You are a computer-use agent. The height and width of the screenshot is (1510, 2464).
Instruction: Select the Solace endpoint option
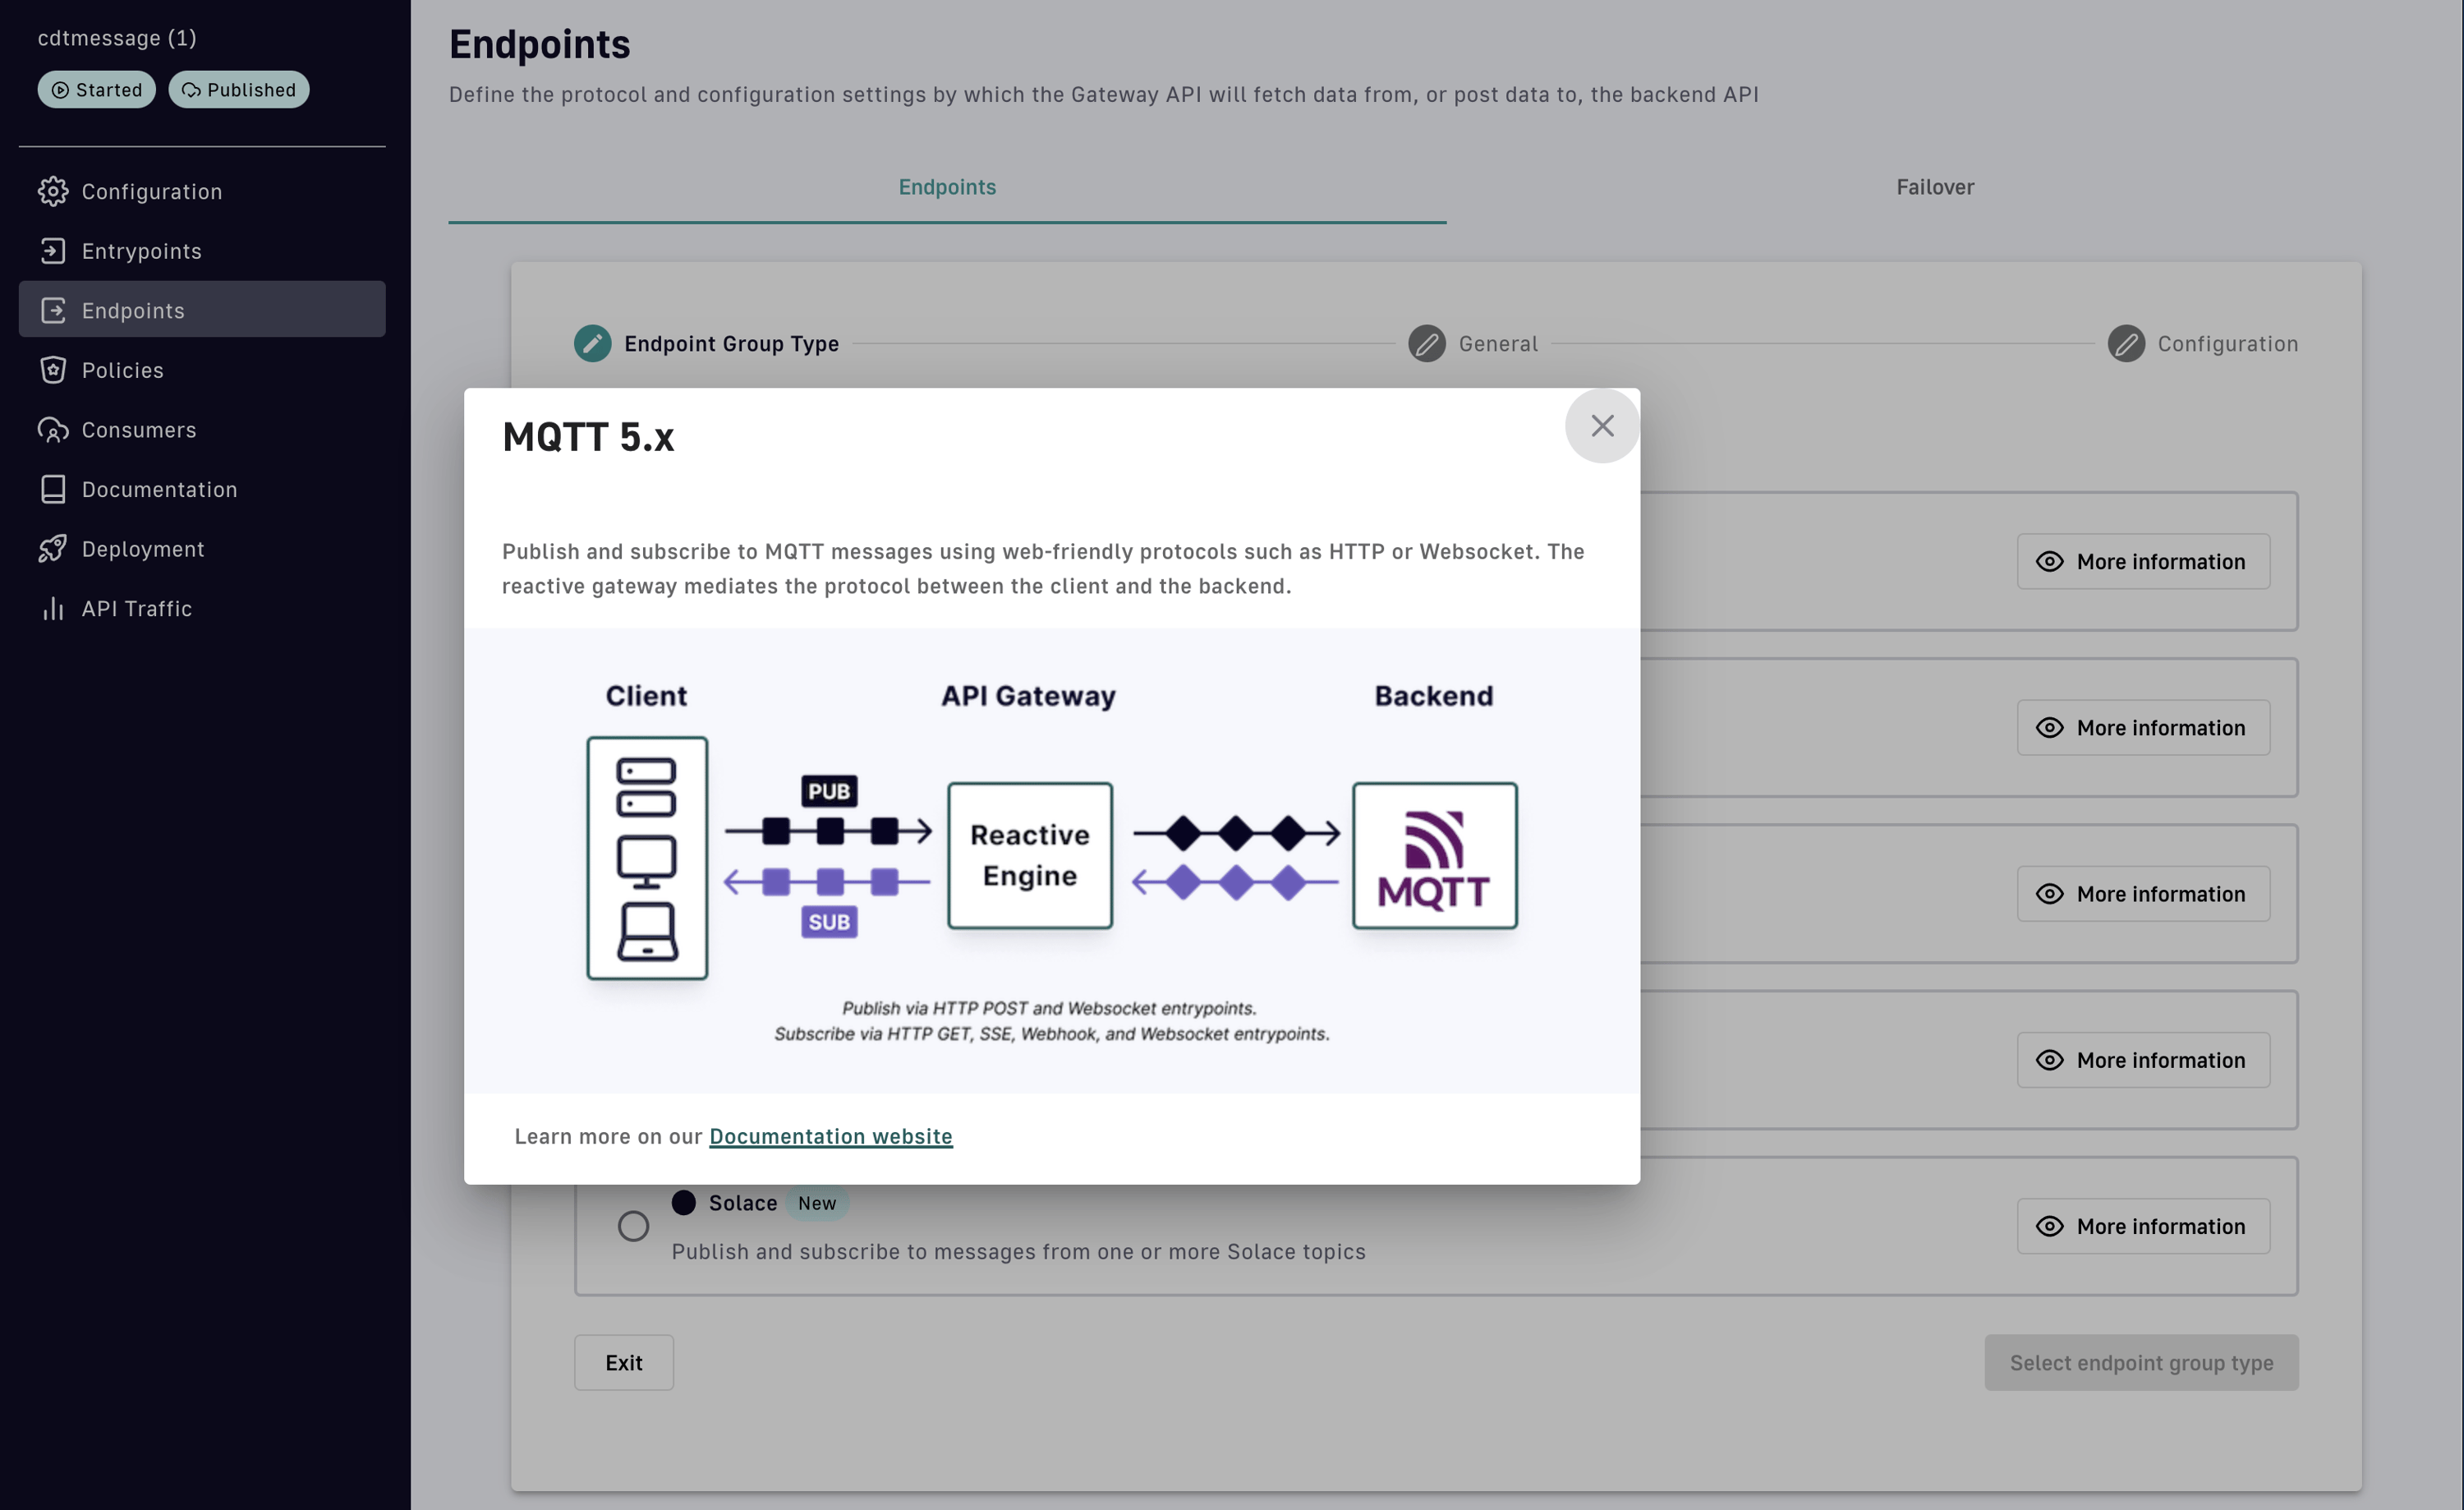pyautogui.click(x=633, y=1224)
